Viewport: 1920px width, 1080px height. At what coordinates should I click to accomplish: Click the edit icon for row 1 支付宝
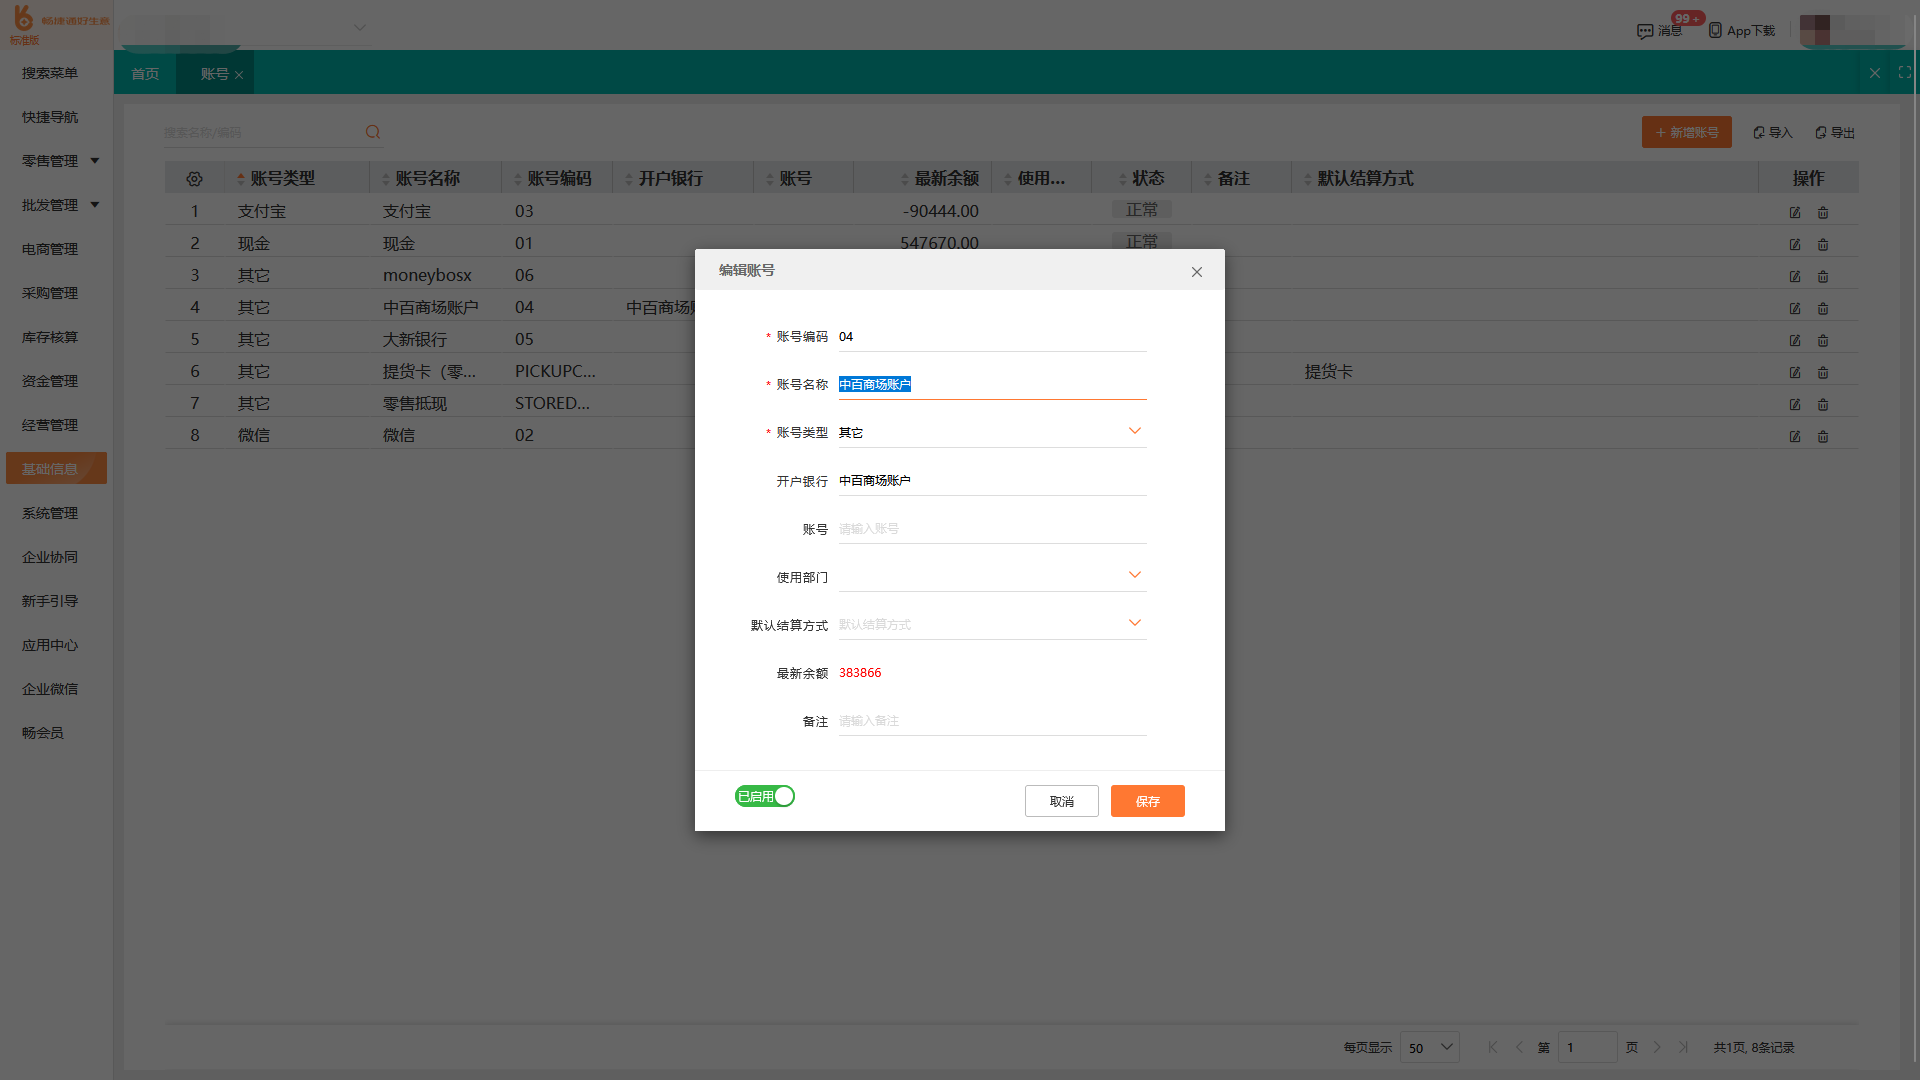pyautogui.click(x=1795, y=212)
